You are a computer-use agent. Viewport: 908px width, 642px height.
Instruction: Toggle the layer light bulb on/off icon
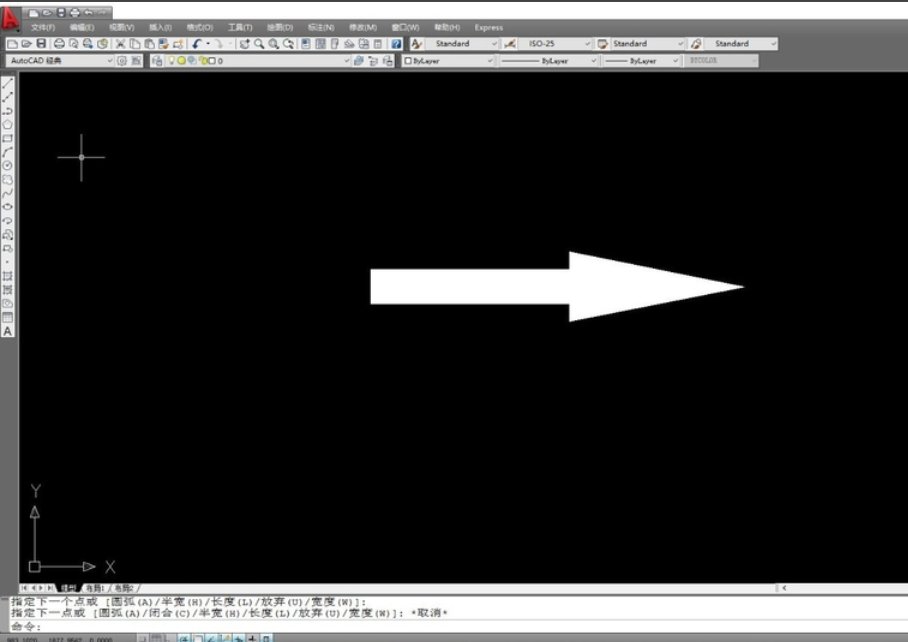coord(171,61)
